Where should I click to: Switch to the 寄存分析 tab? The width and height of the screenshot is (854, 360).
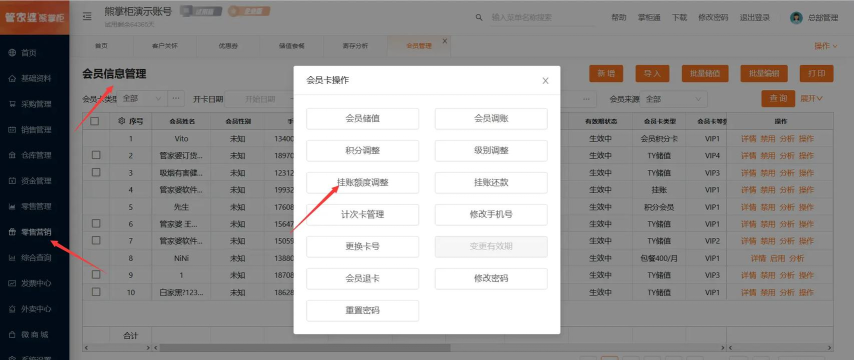(x=355, y=46)
